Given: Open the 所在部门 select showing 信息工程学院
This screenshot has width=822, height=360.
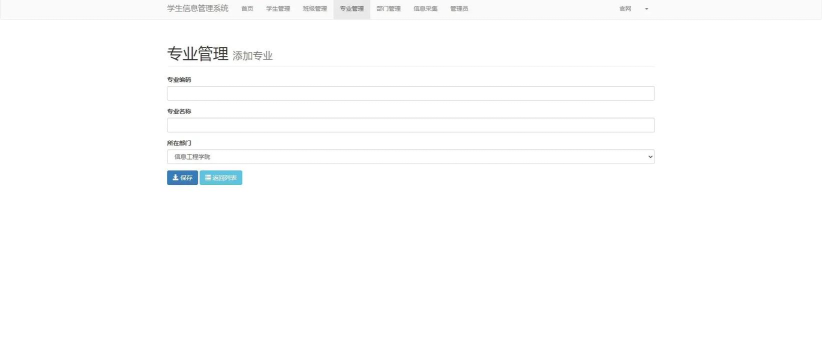Looking at the screenshot, I should [410, 157].
